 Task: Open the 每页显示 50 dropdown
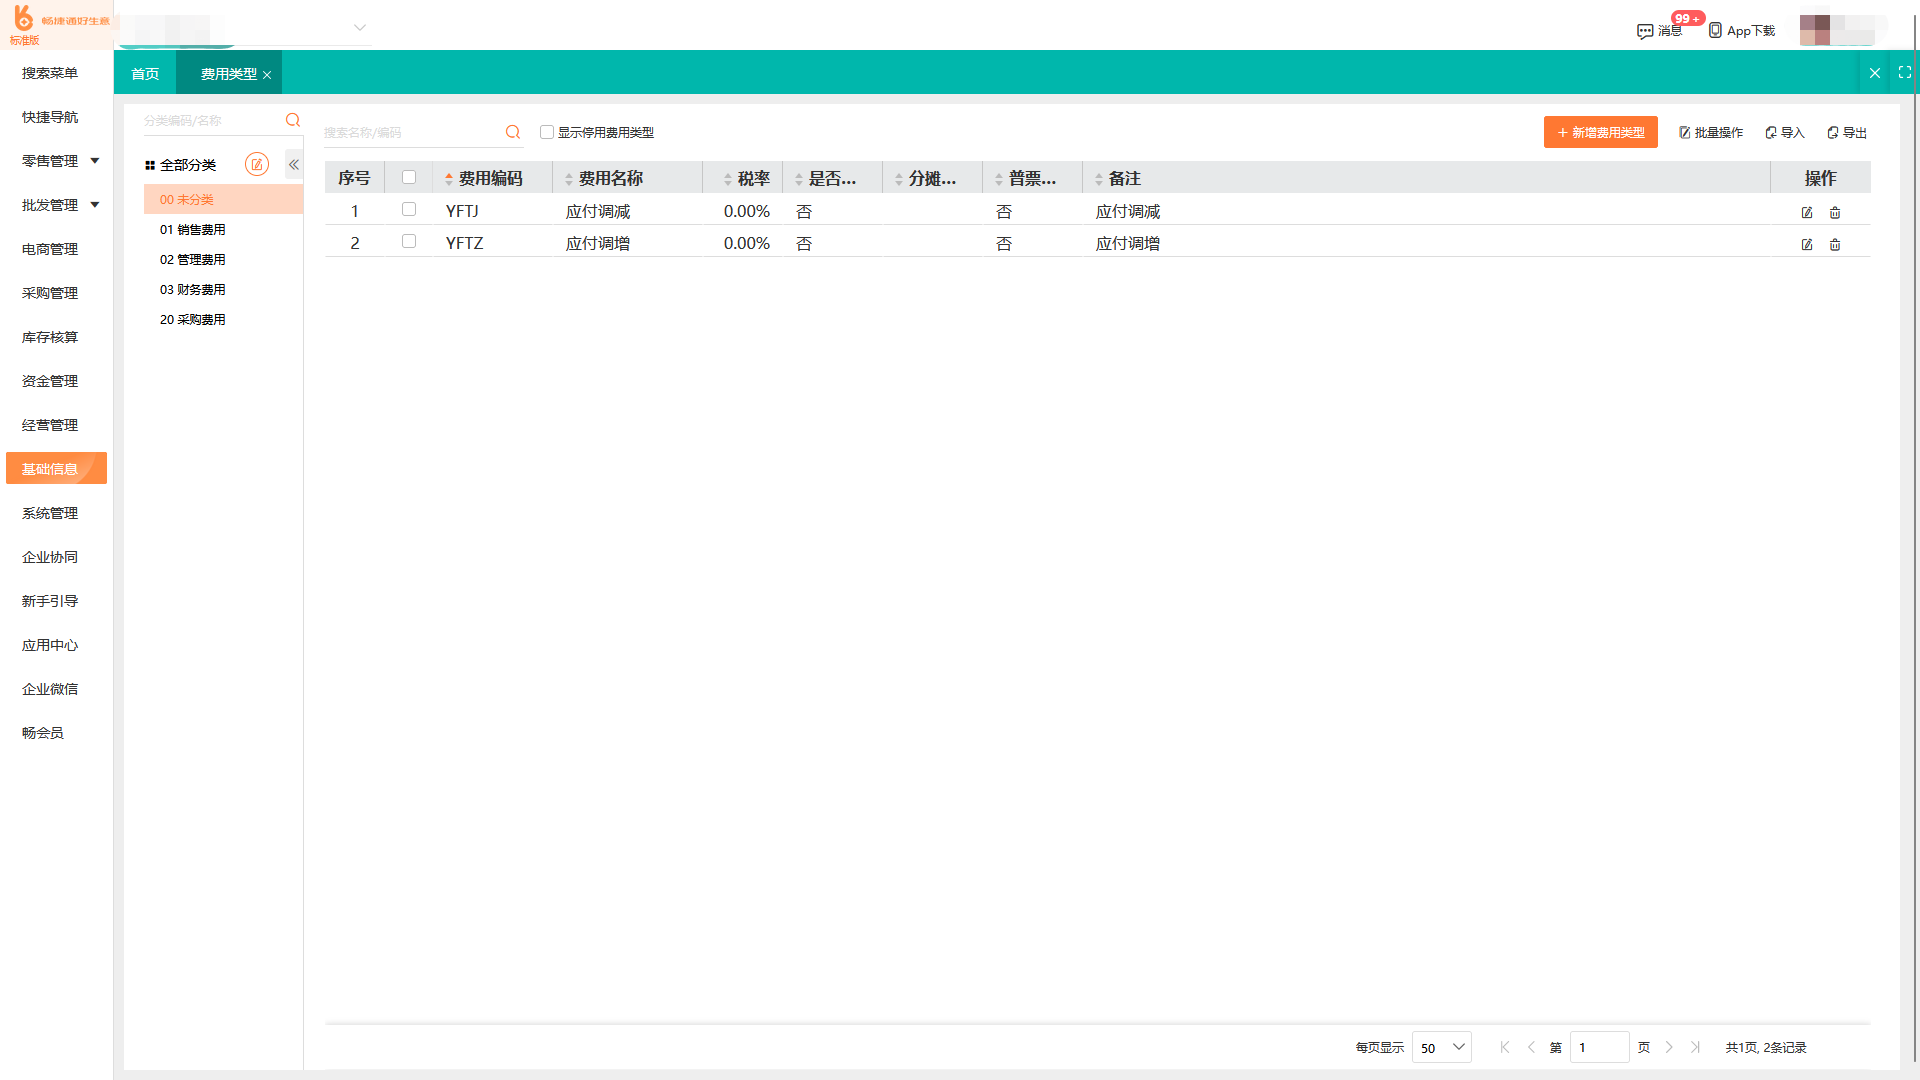pyautogui.click(x=1441, y=1047)
